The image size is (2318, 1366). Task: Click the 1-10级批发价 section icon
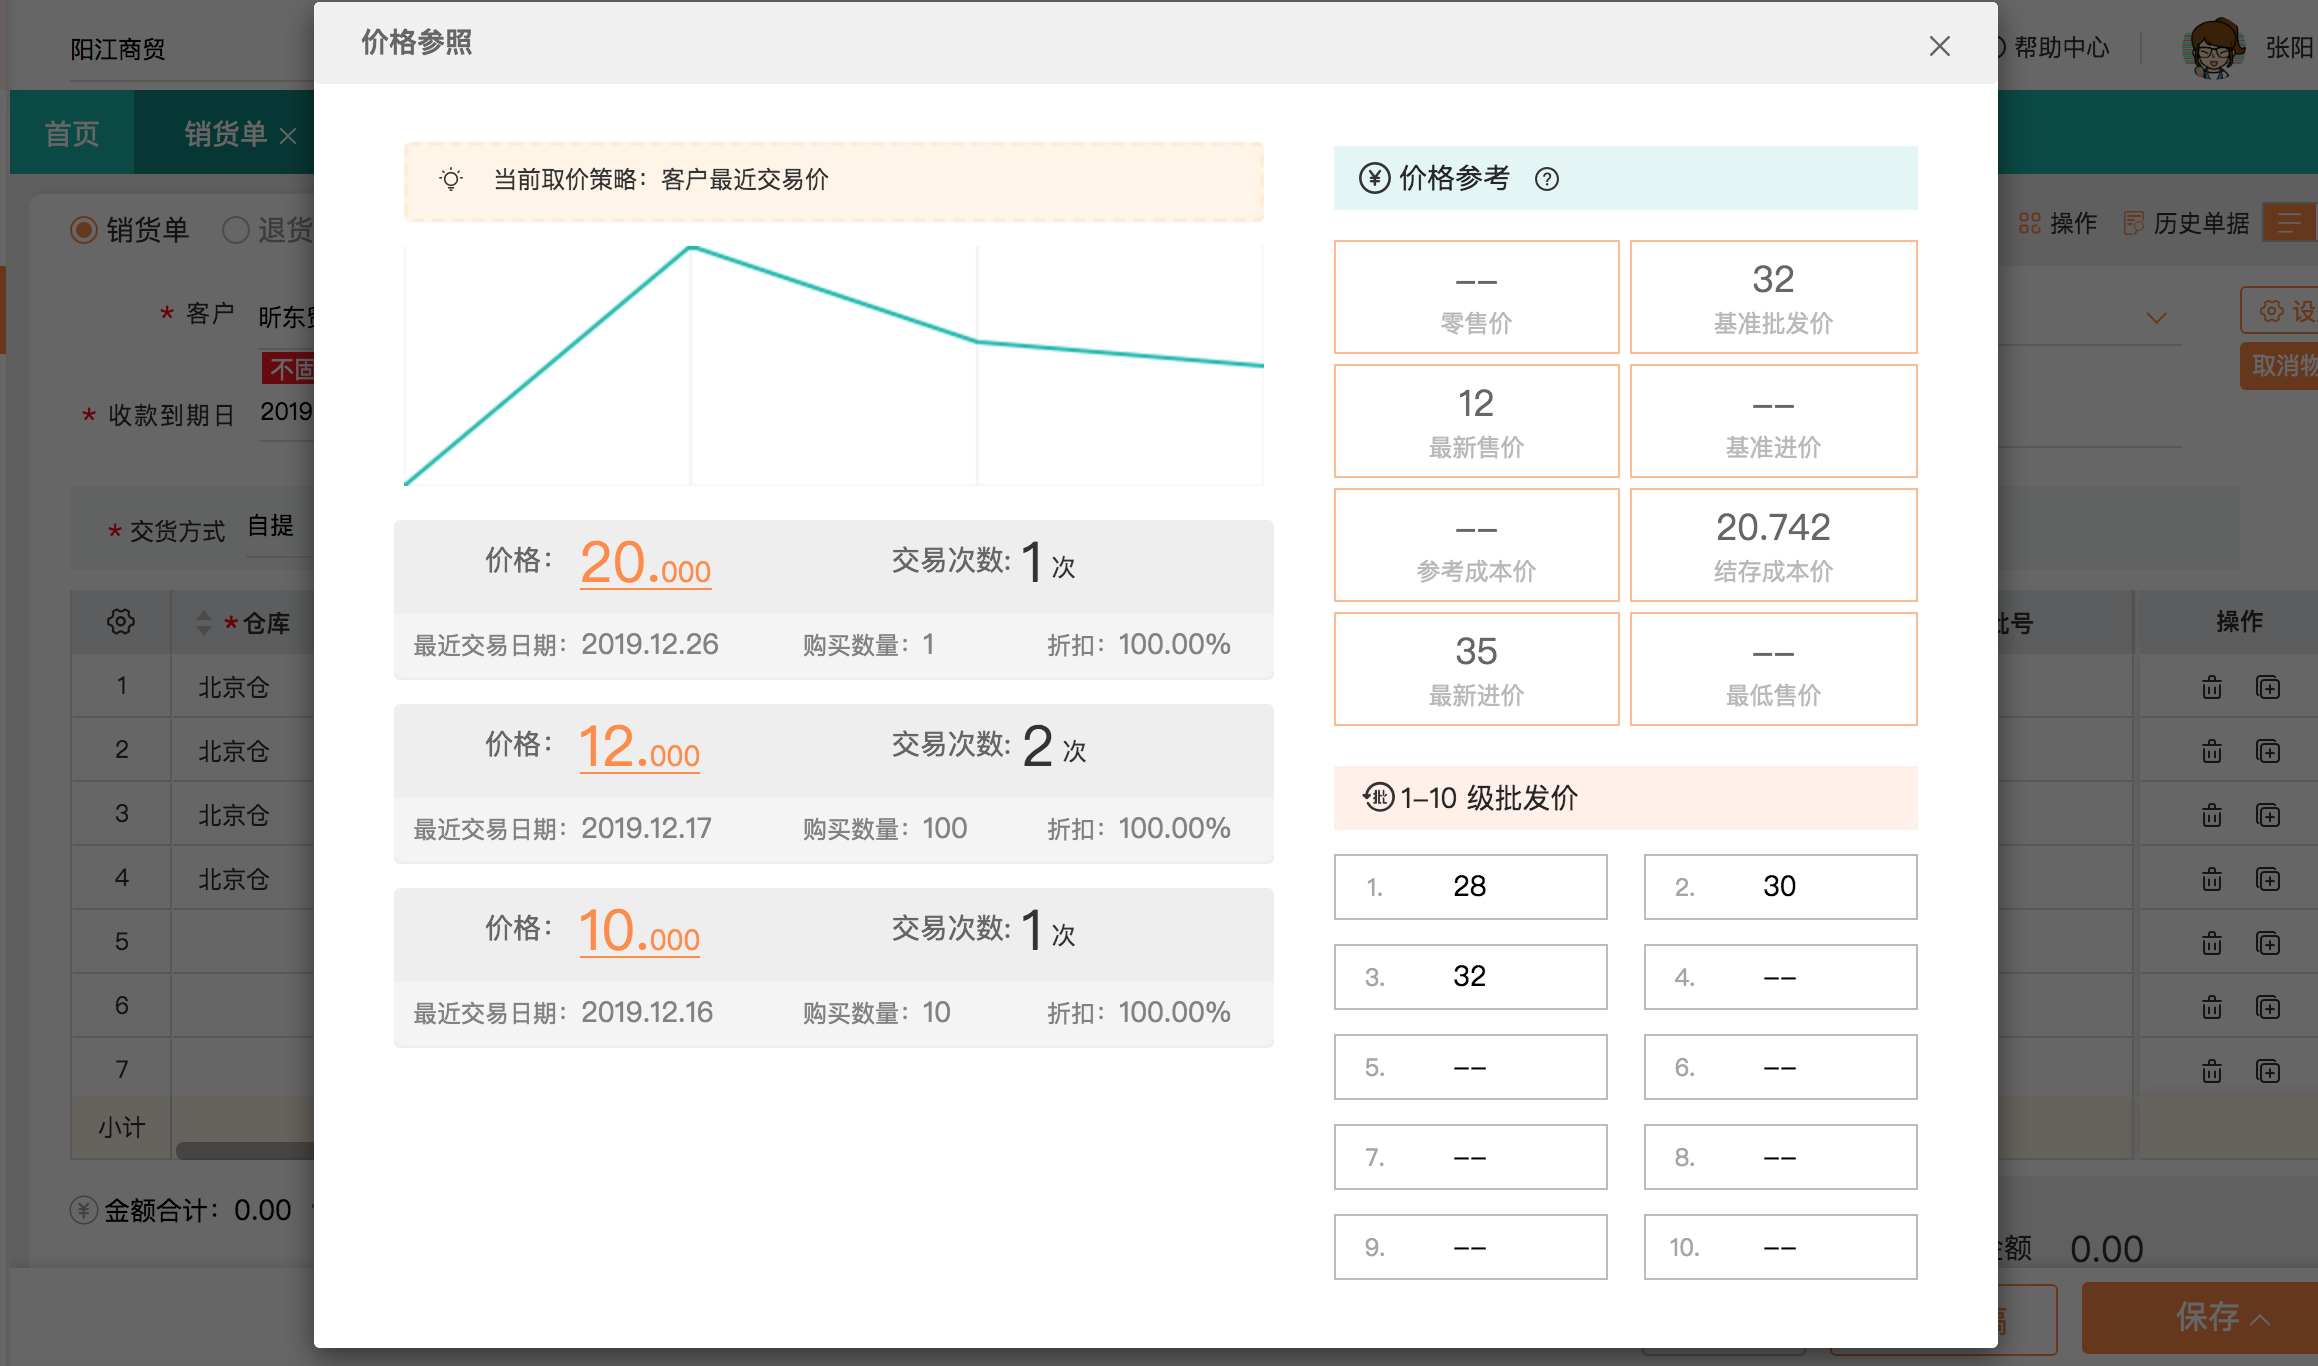1374,797
